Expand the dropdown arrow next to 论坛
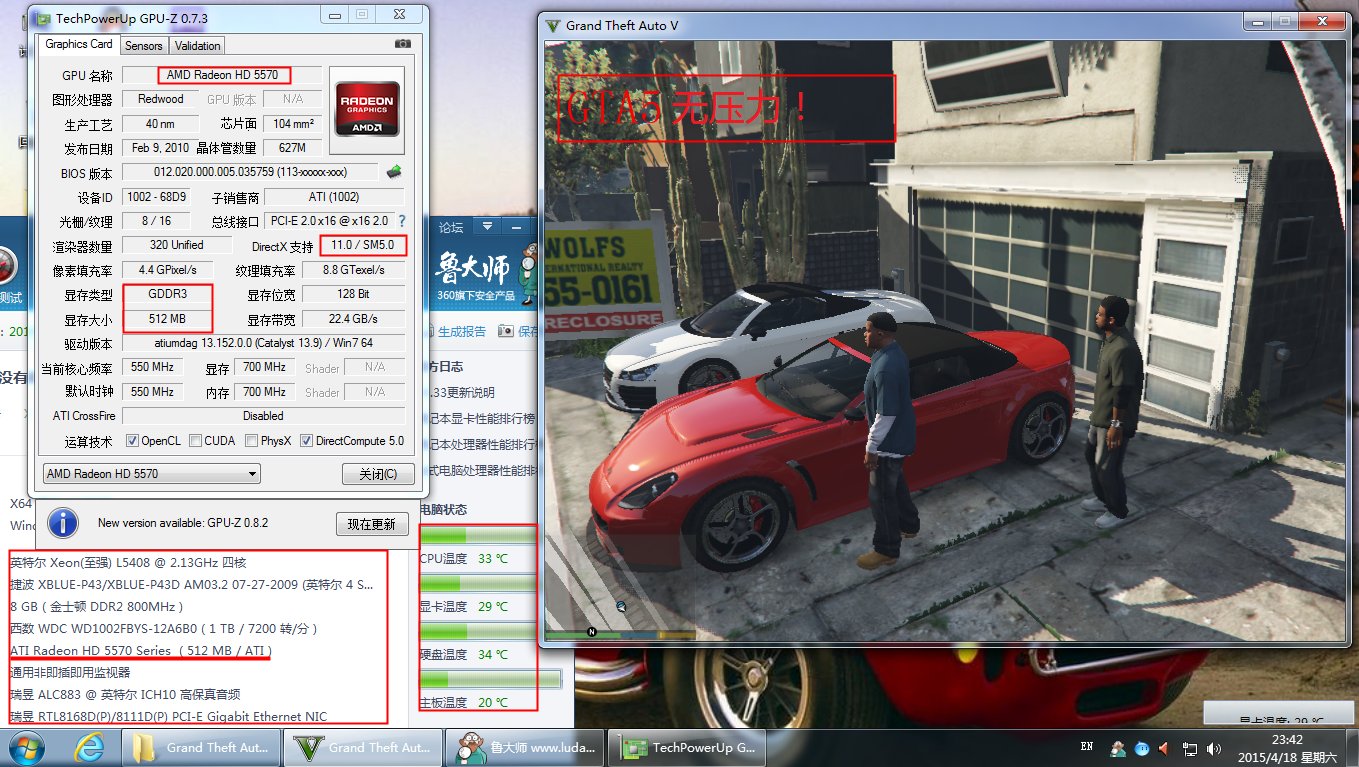Image resolution: width=1359 pixels, height=767 pixels. [488, 226]
